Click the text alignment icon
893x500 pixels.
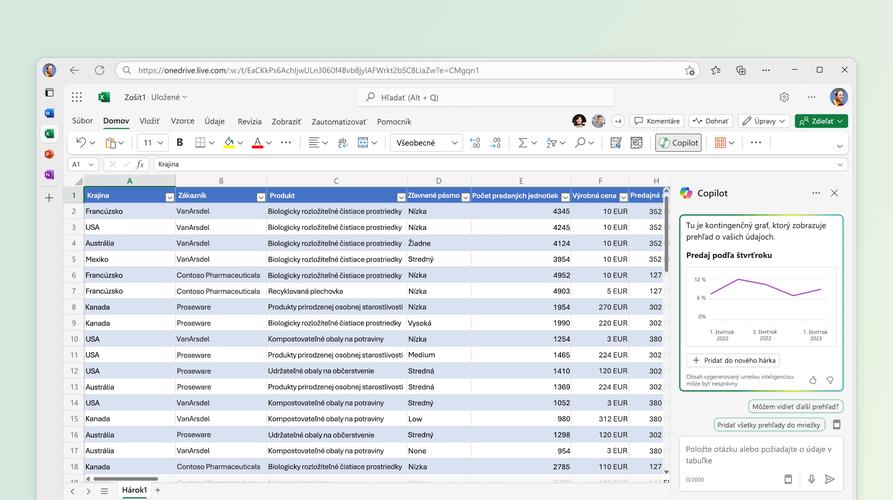pyautogui.click(x=314, y=142)
